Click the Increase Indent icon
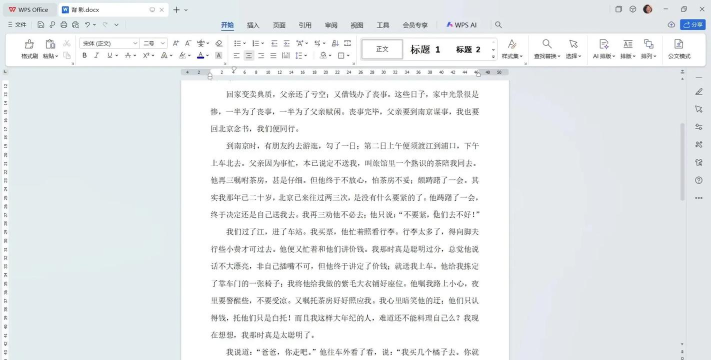 287,44
